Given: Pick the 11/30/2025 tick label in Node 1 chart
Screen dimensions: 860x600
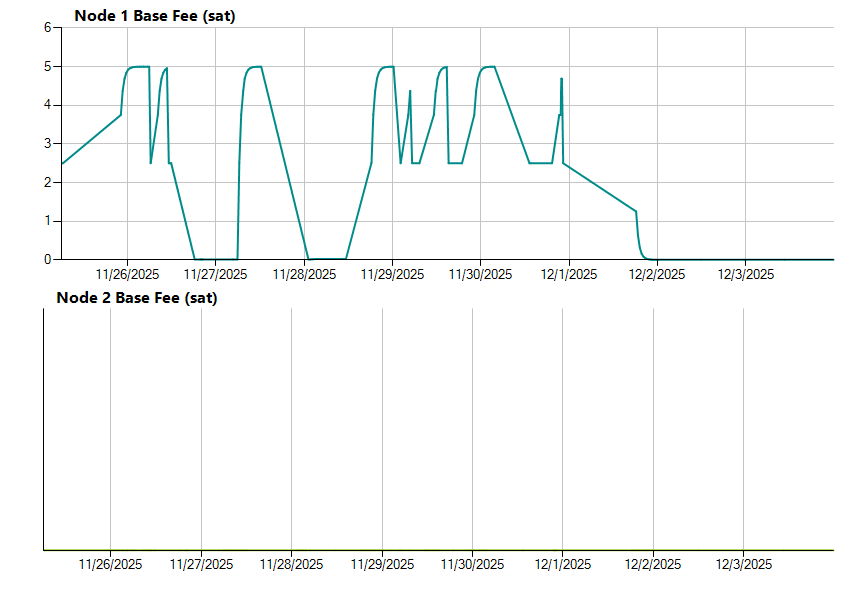Looking at the screenshot, I should tap(480, 274).
